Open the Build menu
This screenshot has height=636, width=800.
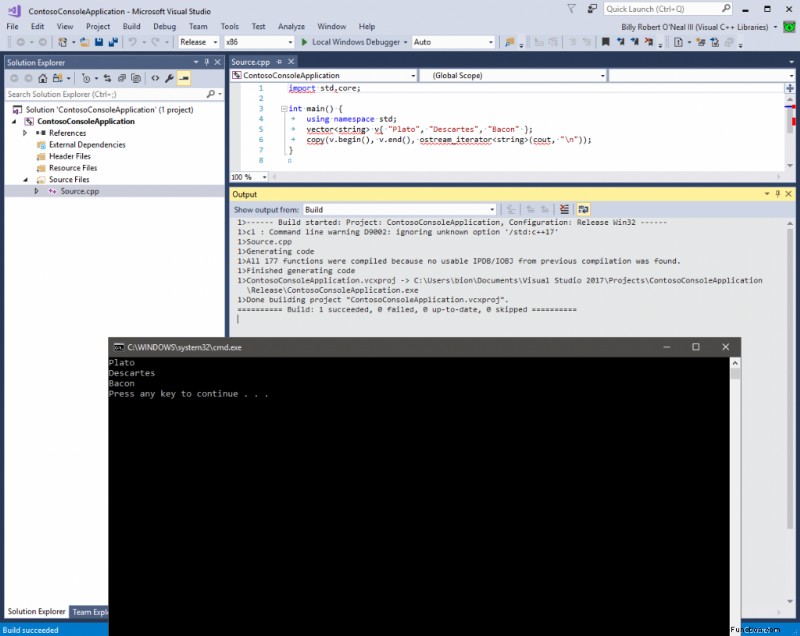132,26
